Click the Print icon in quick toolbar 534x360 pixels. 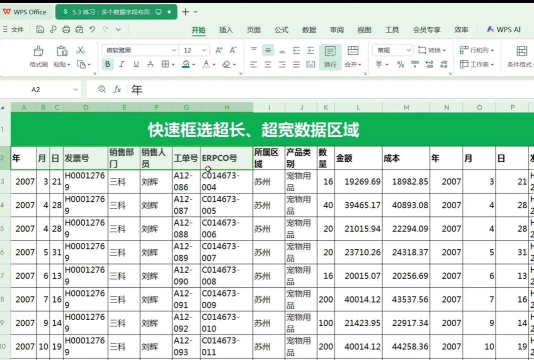pos(66,30)
